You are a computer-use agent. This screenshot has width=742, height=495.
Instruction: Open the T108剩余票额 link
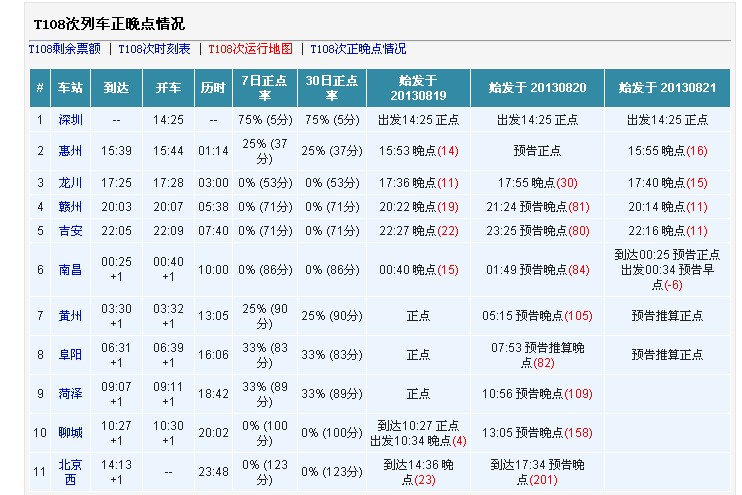67,49
